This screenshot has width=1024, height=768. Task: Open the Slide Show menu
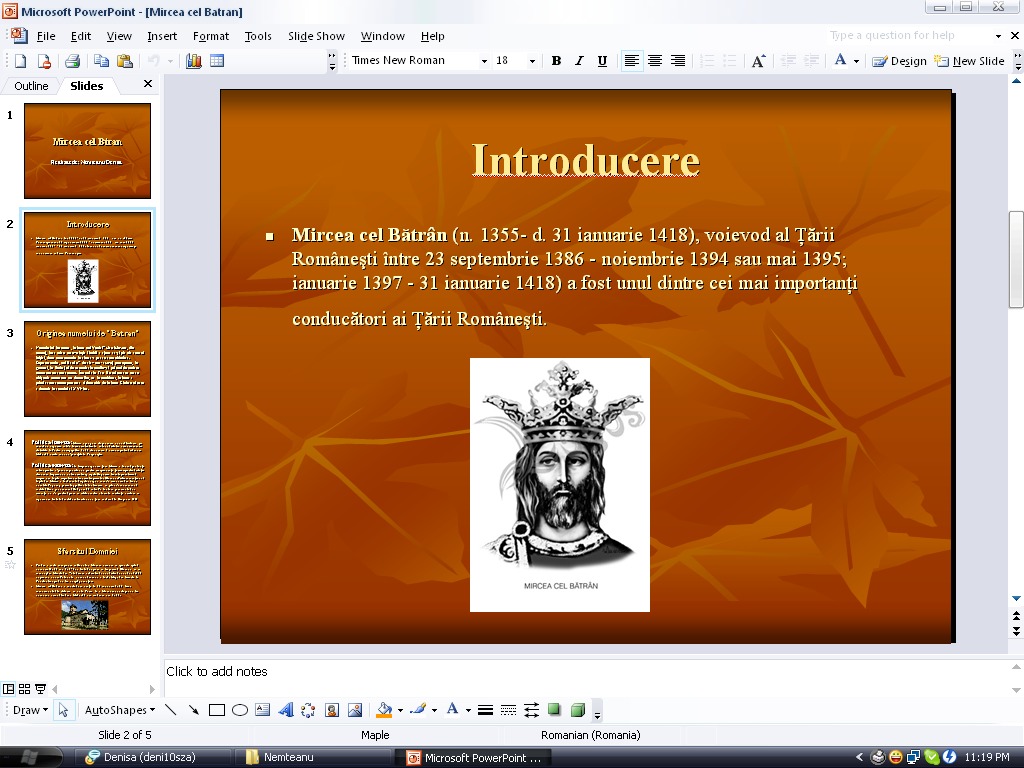(316, 36)
